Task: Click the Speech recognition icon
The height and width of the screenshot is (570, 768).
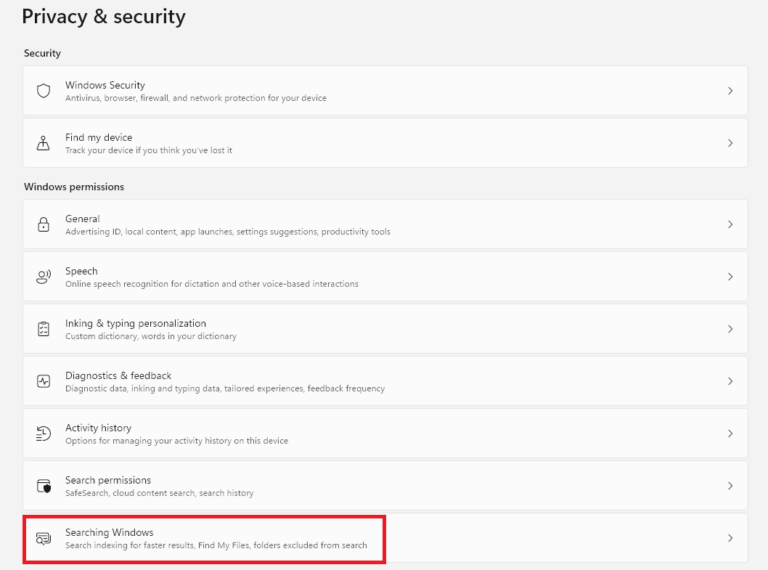Action: [x=43, y=277]
